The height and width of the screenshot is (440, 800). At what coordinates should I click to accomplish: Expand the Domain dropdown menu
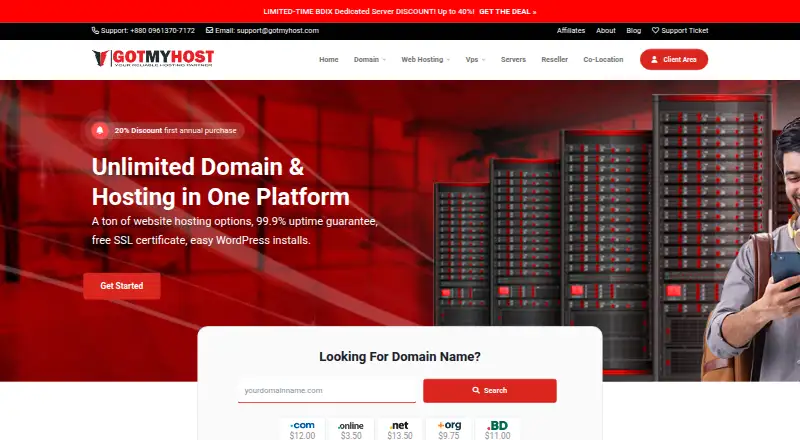(x=370, y=60)
